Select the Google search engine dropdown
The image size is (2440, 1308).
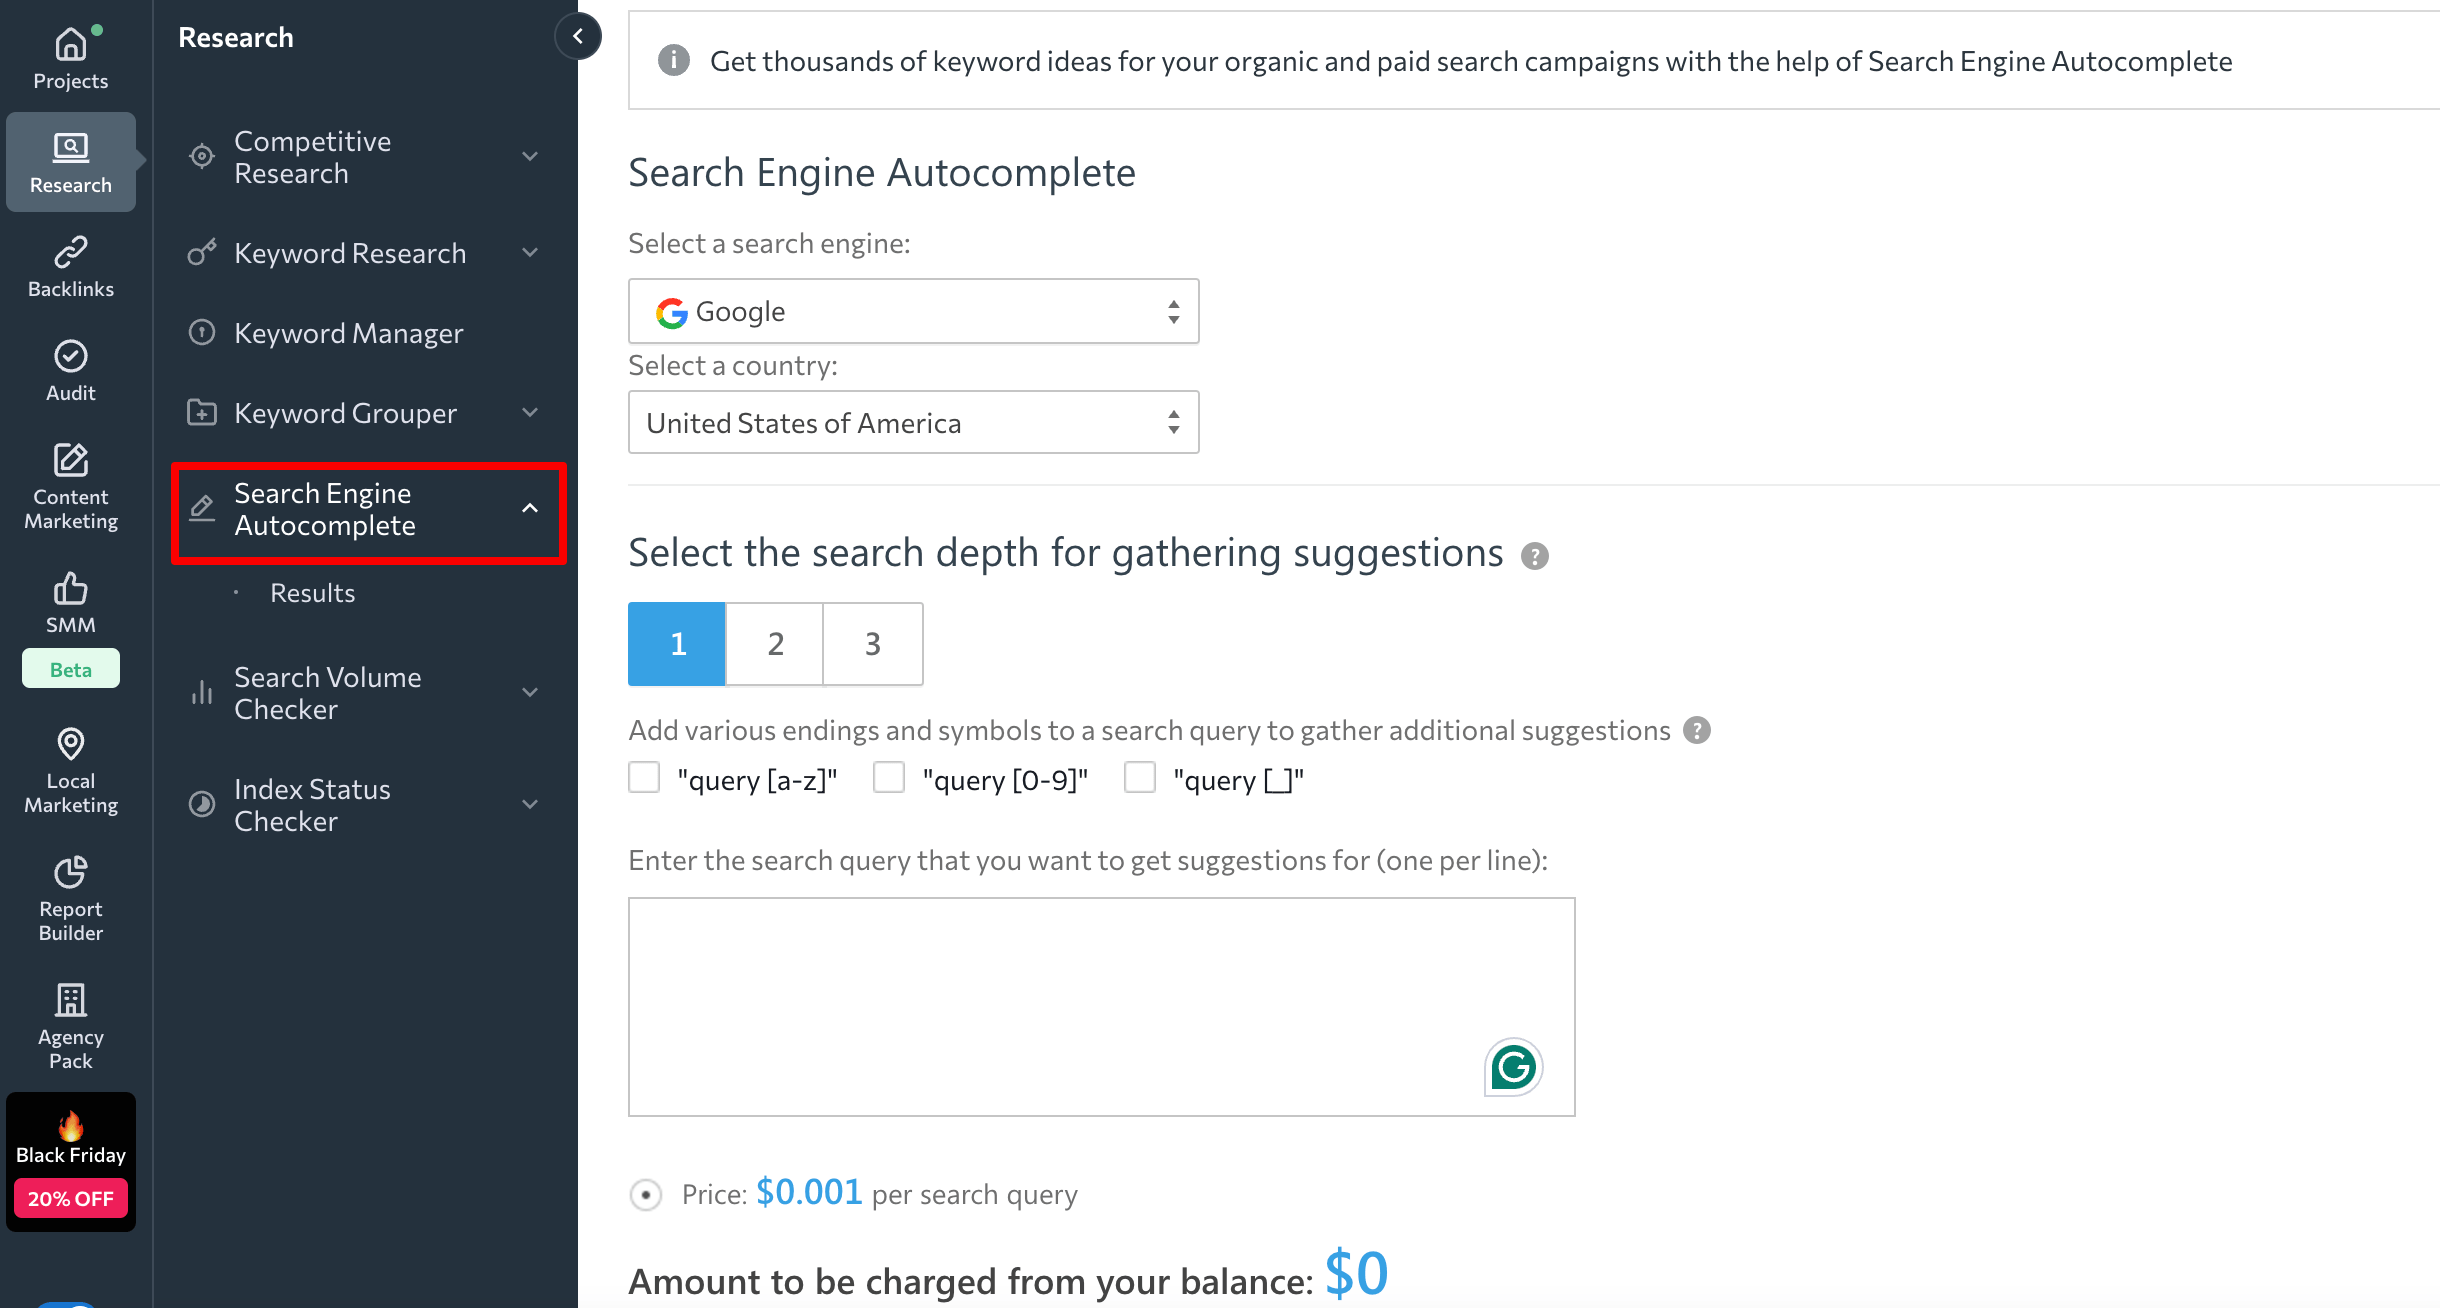pyautogui.click(x=913, y=311)
